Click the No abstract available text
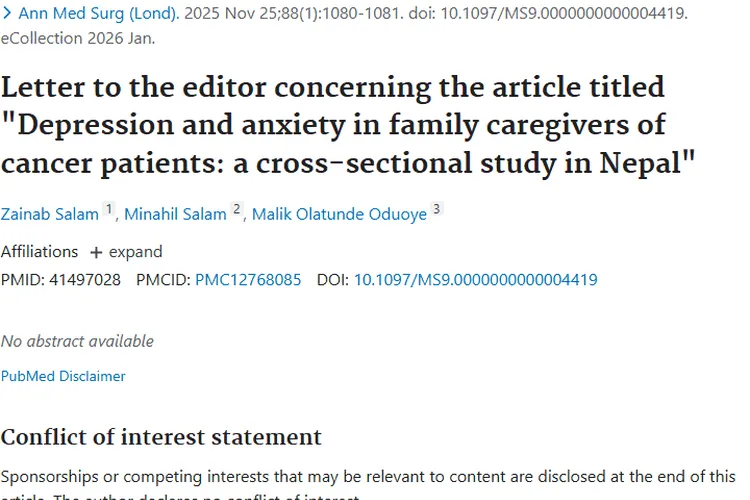This screenshot has width=750, height=500. point(77,341)
